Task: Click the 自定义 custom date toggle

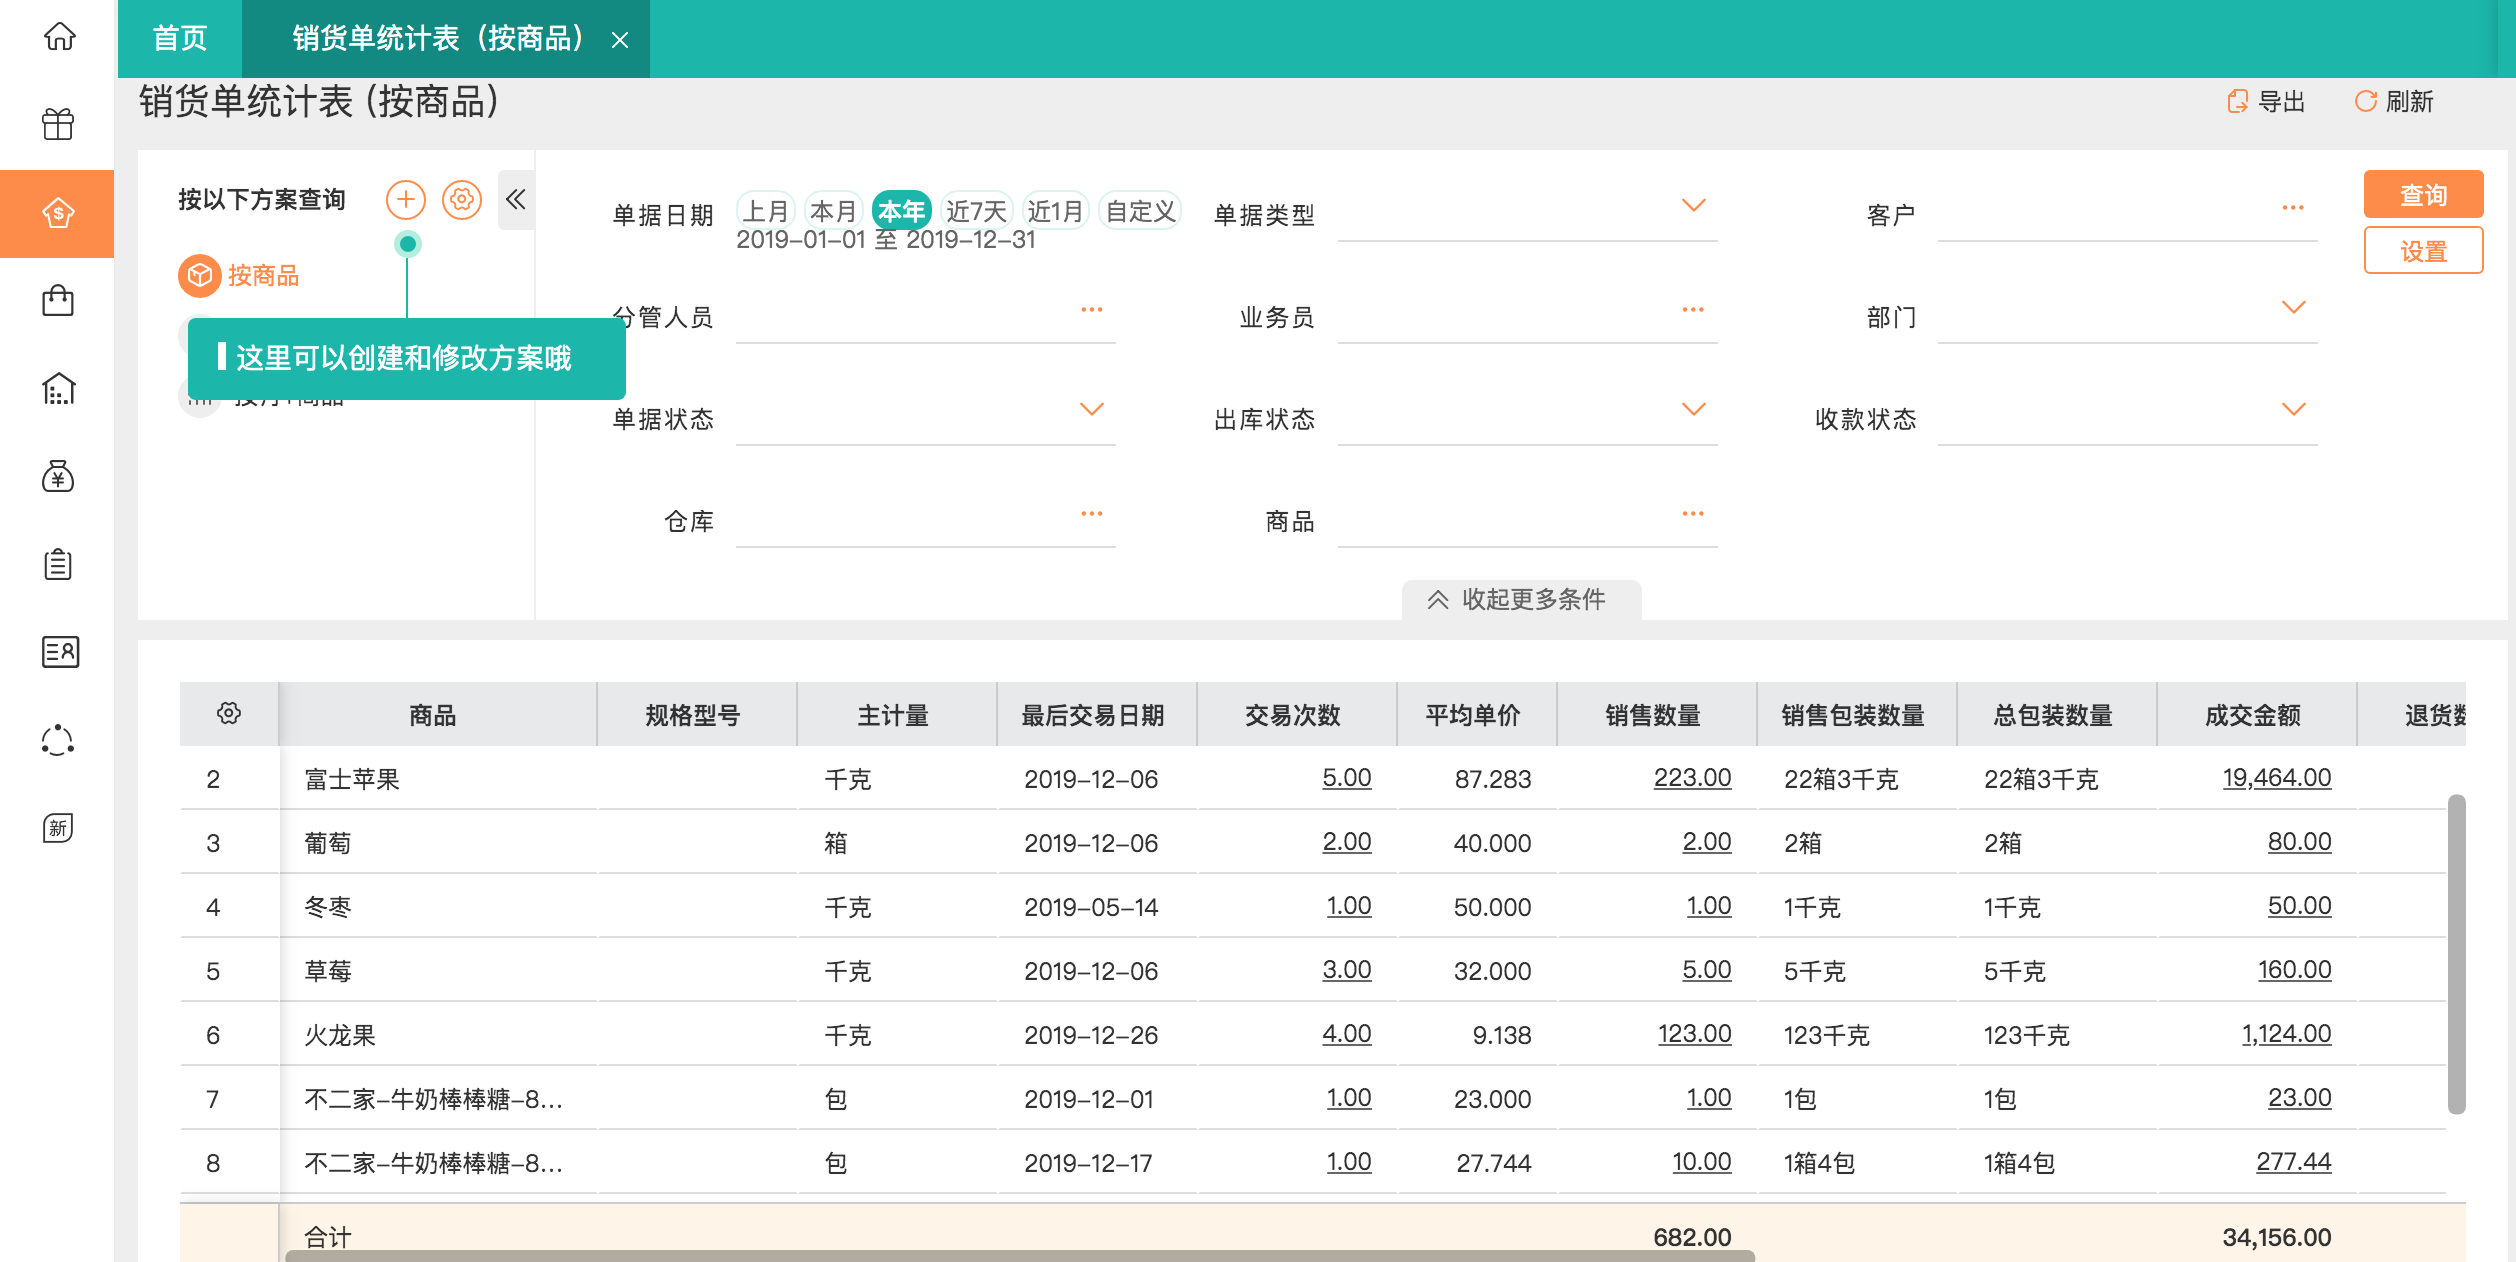Action: tap(1137, 211)
